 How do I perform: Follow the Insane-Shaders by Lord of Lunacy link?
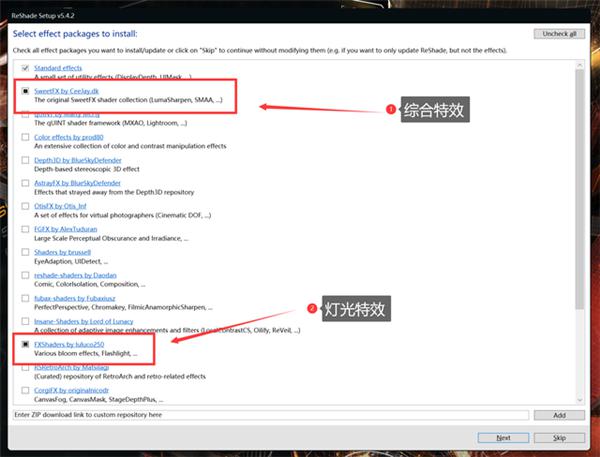pos(83,321)
